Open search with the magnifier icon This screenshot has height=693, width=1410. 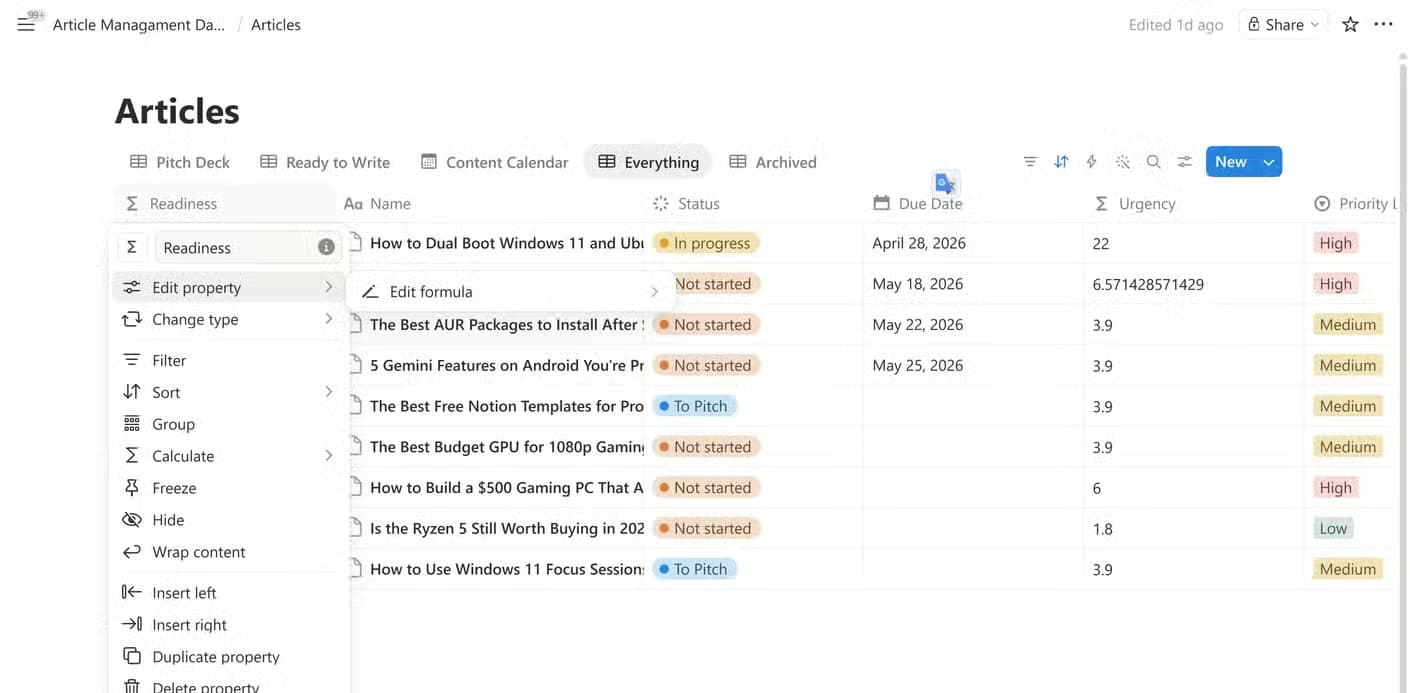pyautogui.click(x=1153, y=162)
